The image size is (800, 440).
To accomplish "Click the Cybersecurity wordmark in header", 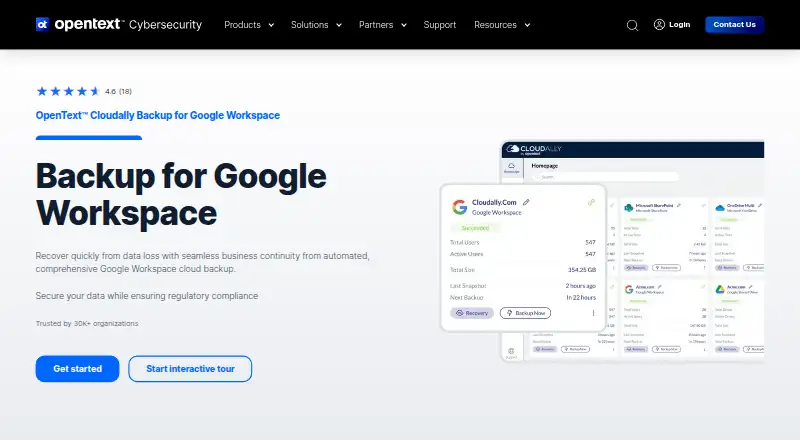I will [x=165, y=25].
